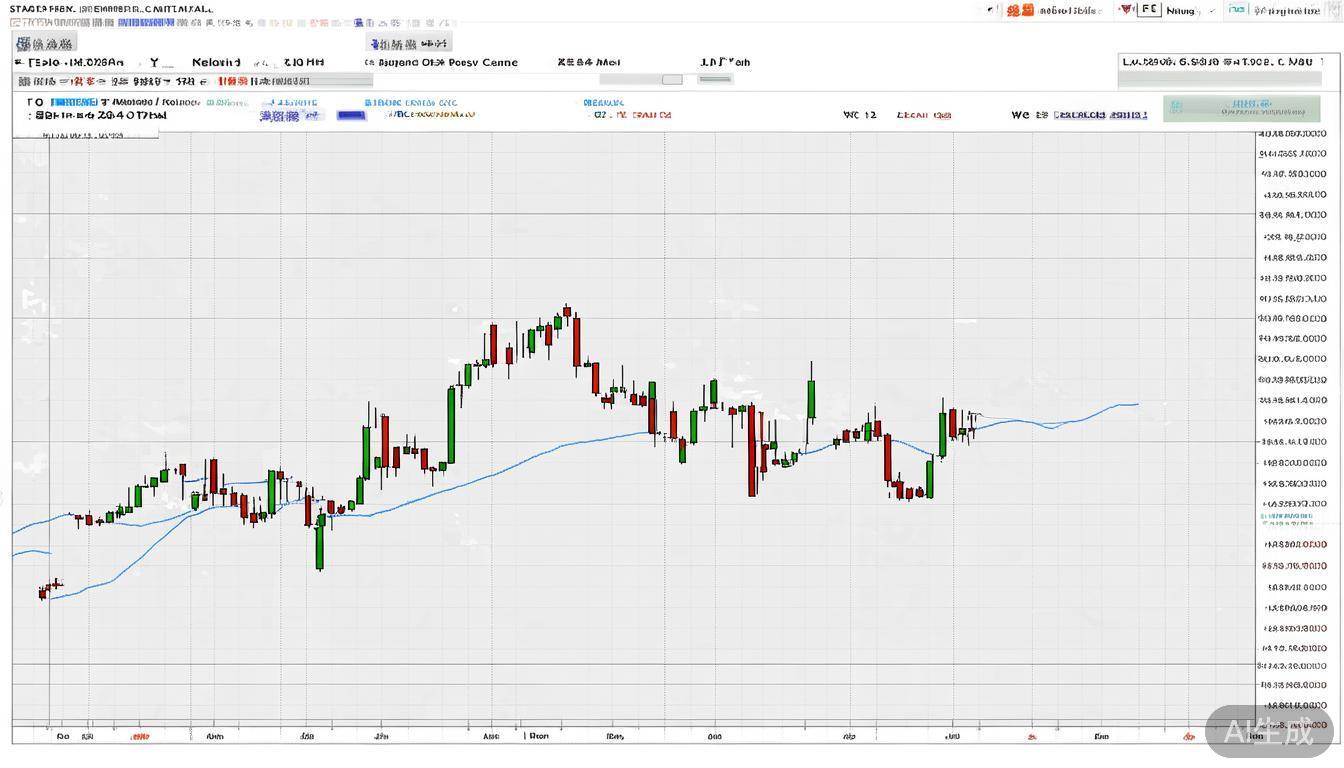Click the blue moving average line endpoint
The height and width of the screenshot is (768, 1344).
pos(1137,404)
